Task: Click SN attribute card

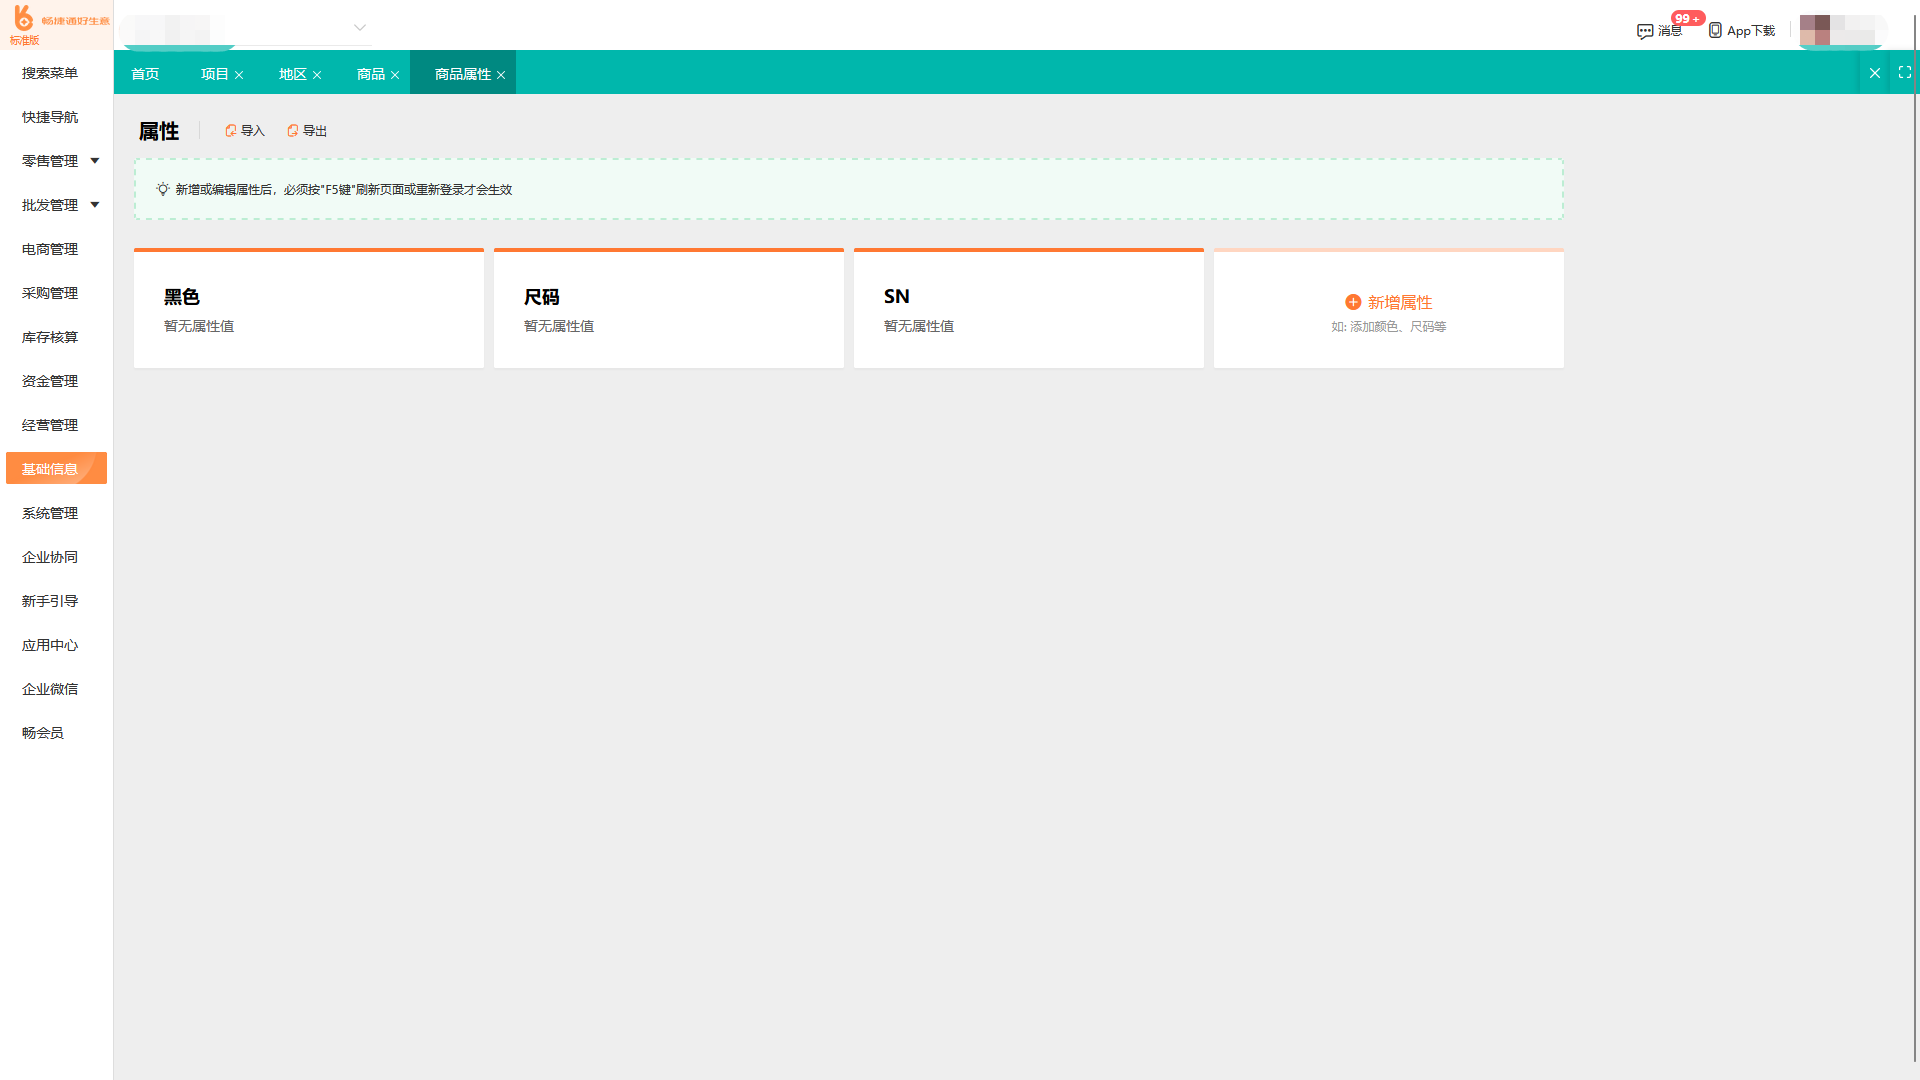Action: point(1029,307)
